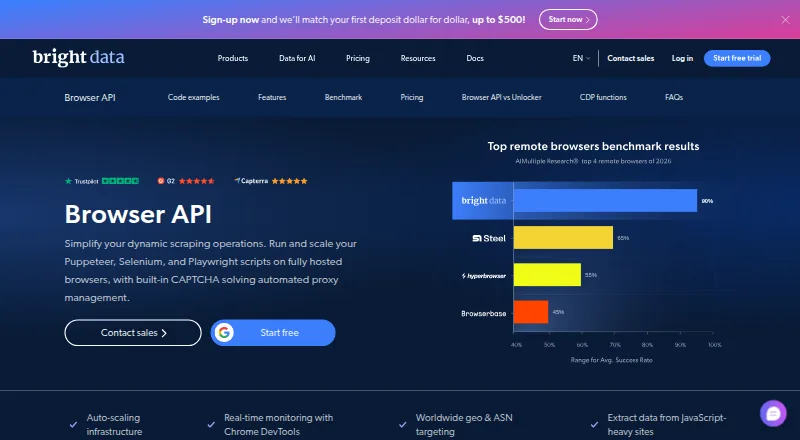The width and height of the screenshot is (800, 440).
Task: Click the Steel logo in benchmark chart
Action: [x=489, y=238]
